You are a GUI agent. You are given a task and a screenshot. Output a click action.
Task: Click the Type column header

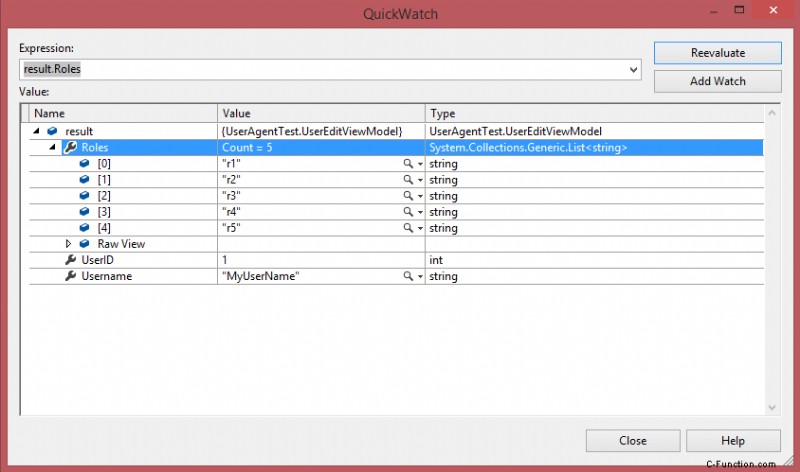pos(596,113)
